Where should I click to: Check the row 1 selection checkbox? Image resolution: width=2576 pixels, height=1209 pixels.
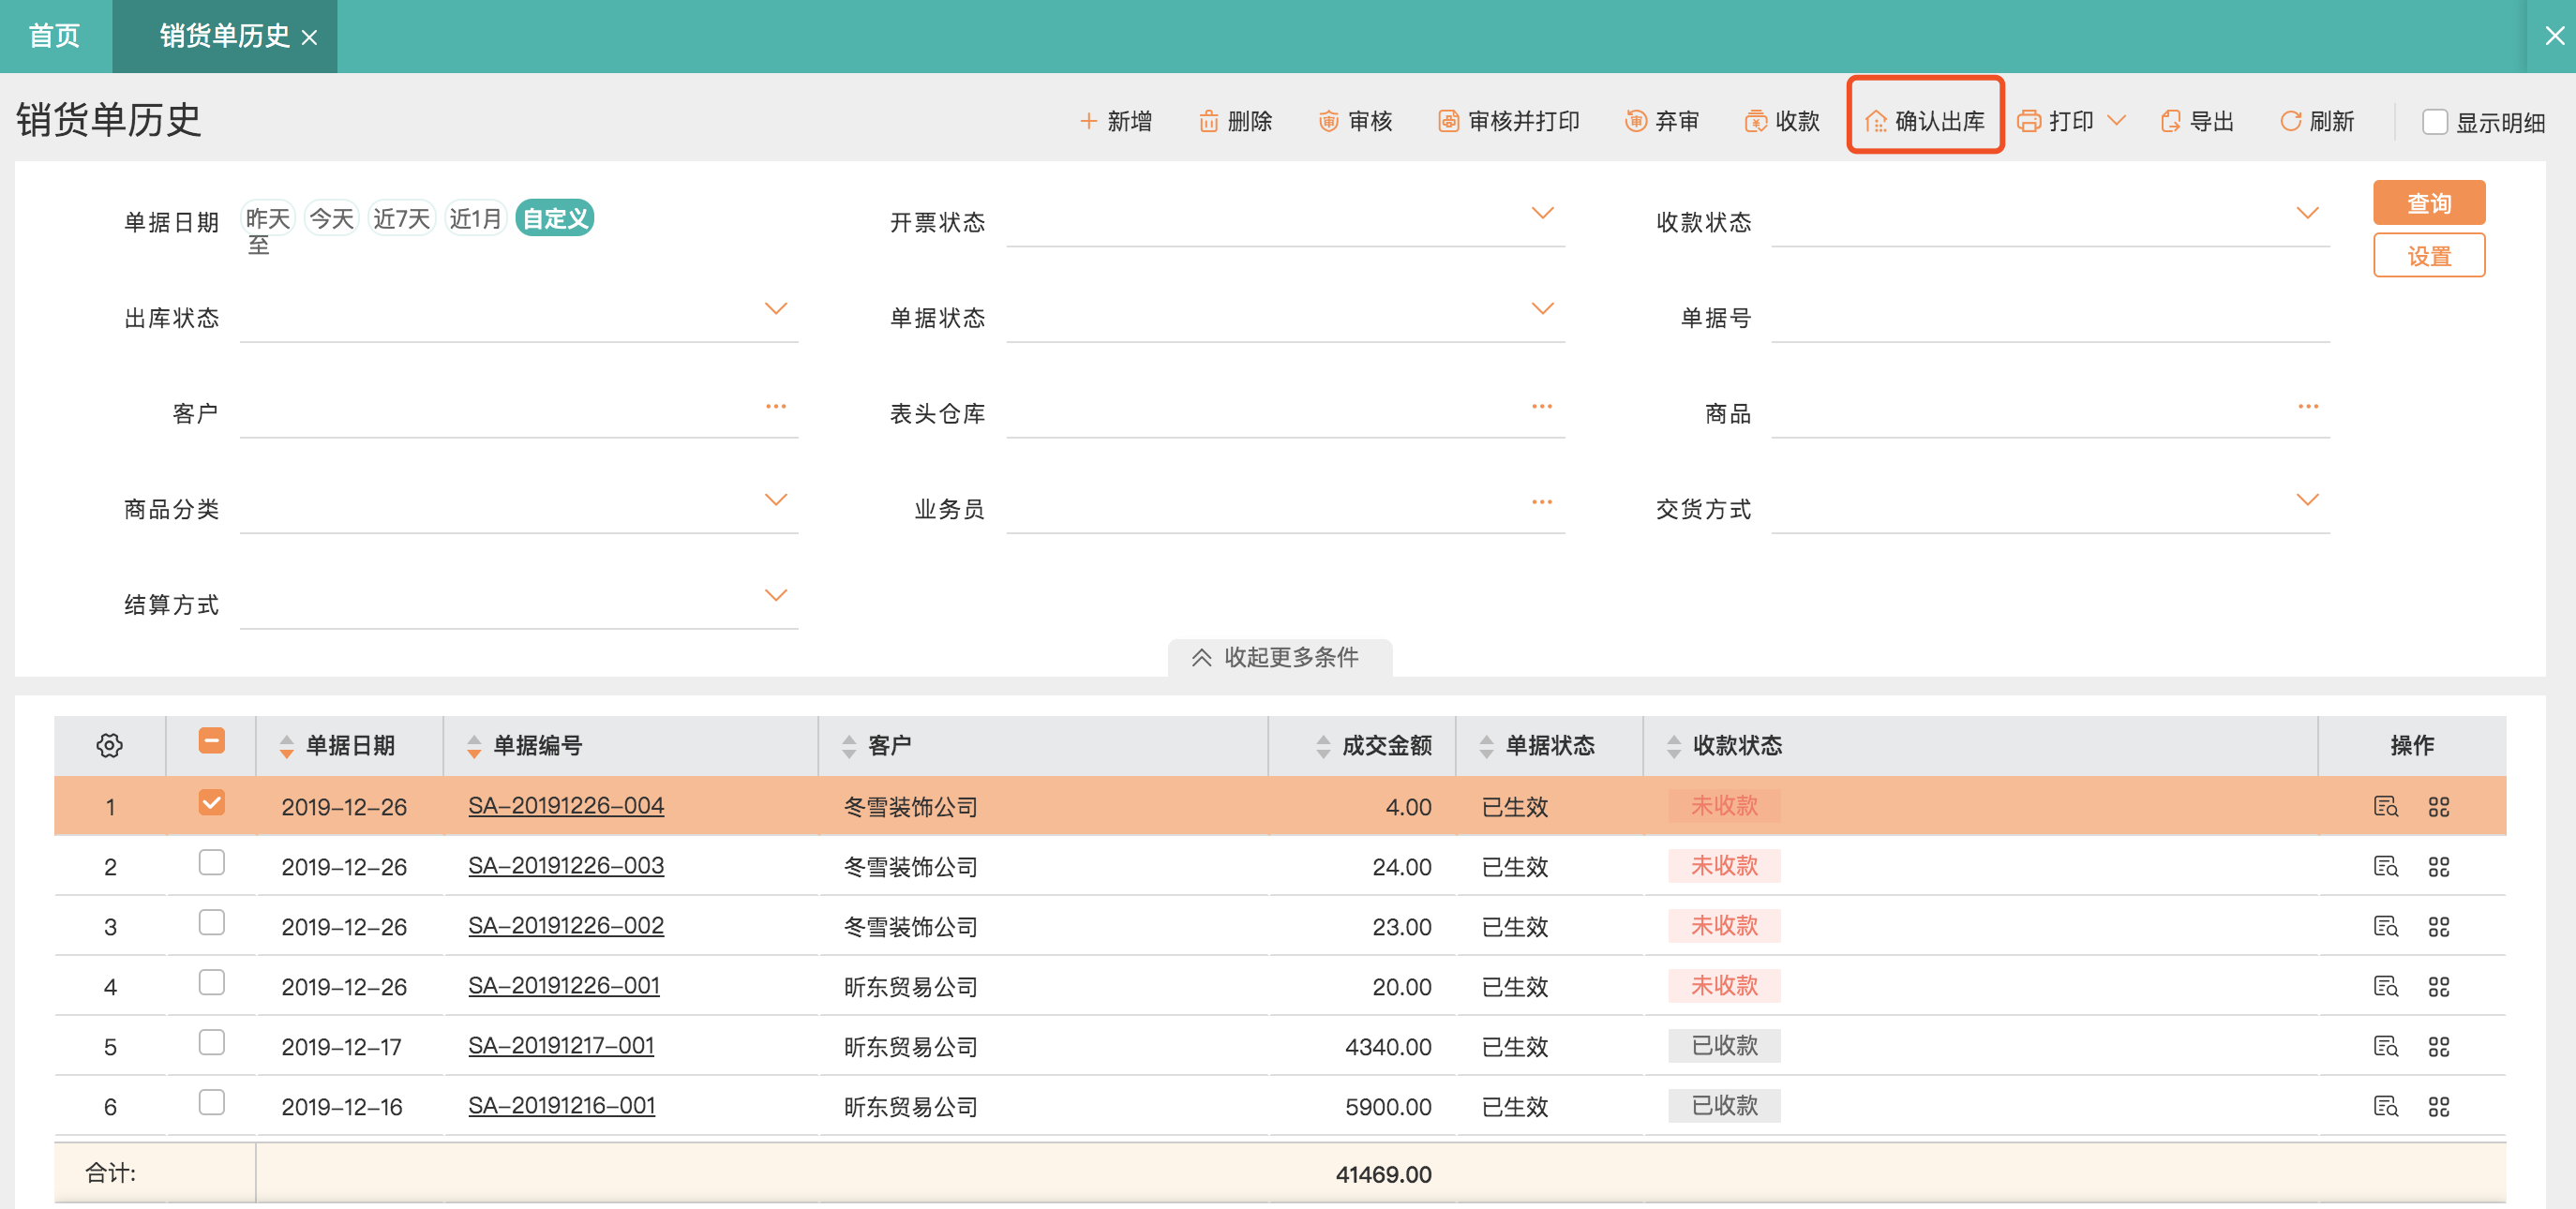coord(209,801)
